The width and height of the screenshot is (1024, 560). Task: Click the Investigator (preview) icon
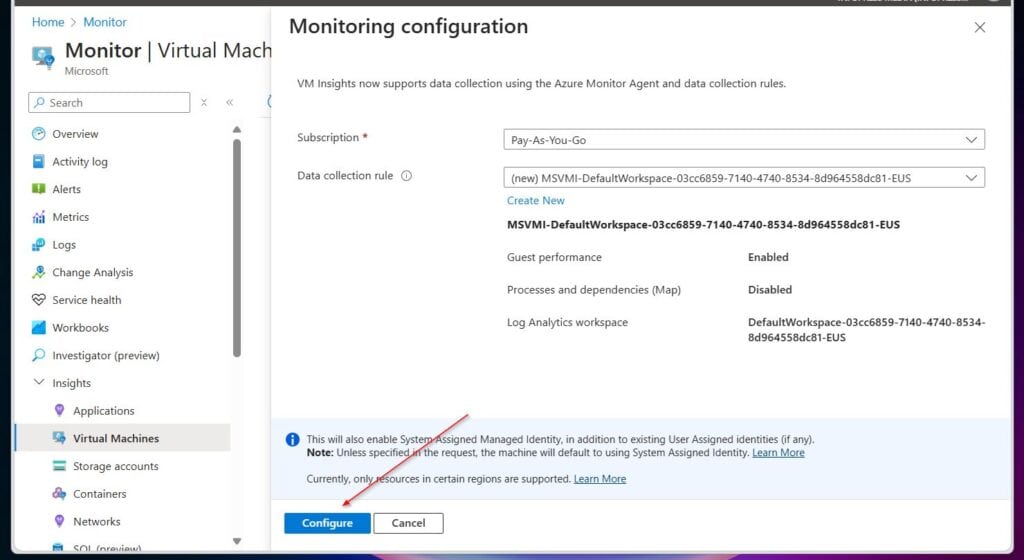pyautogui.click(x=39, y=355)
